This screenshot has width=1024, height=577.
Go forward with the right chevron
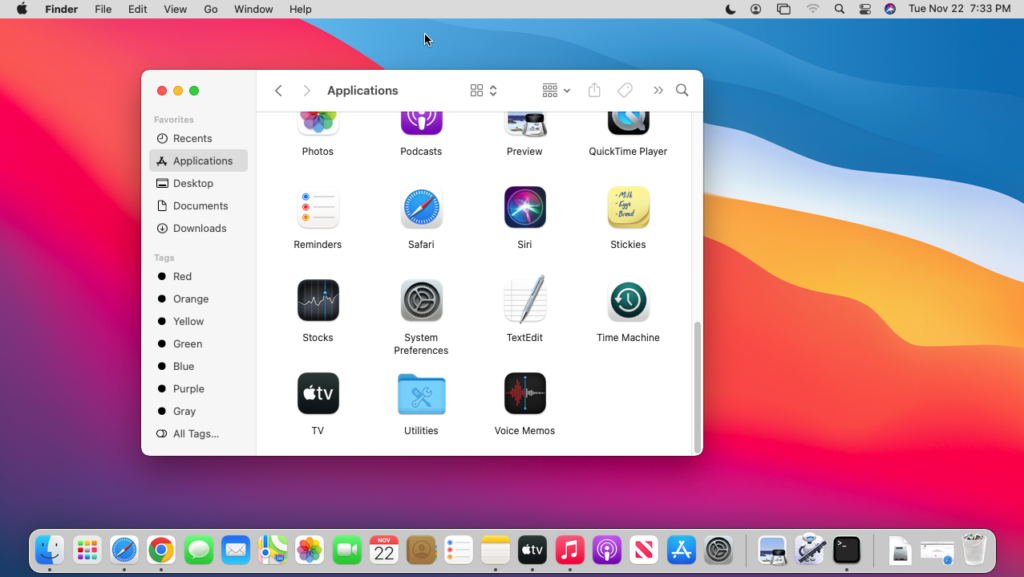(x=306, y=91)
